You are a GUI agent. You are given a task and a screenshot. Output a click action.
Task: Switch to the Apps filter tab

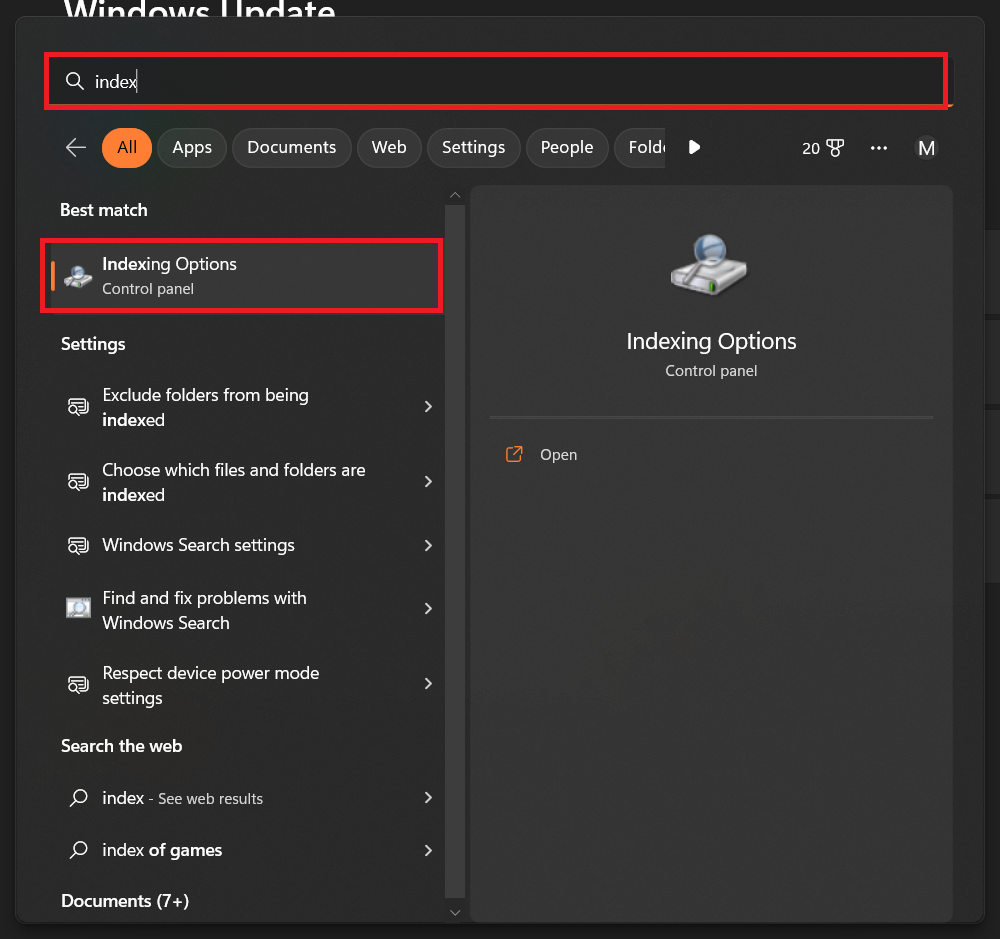coord(192,147)
